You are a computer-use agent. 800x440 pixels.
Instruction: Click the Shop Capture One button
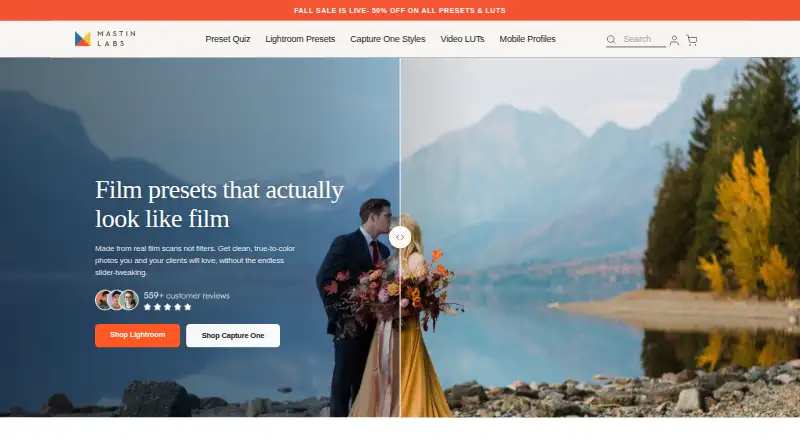pyautogui.click(x=233, y=335)
